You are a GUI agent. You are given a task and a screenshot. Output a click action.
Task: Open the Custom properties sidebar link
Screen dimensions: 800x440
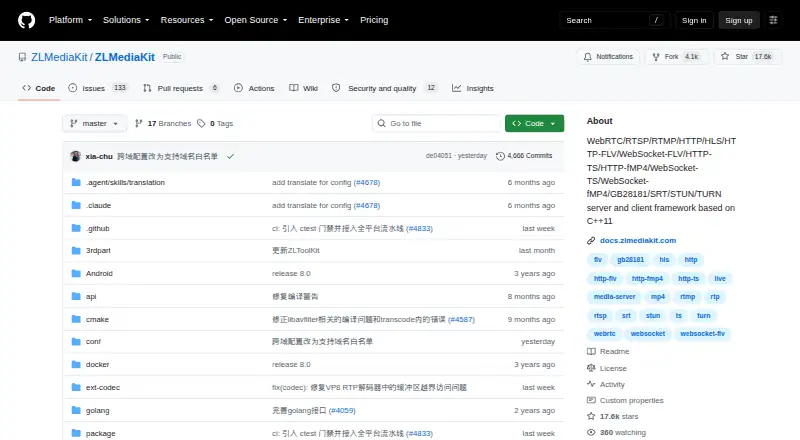(626, 401)
